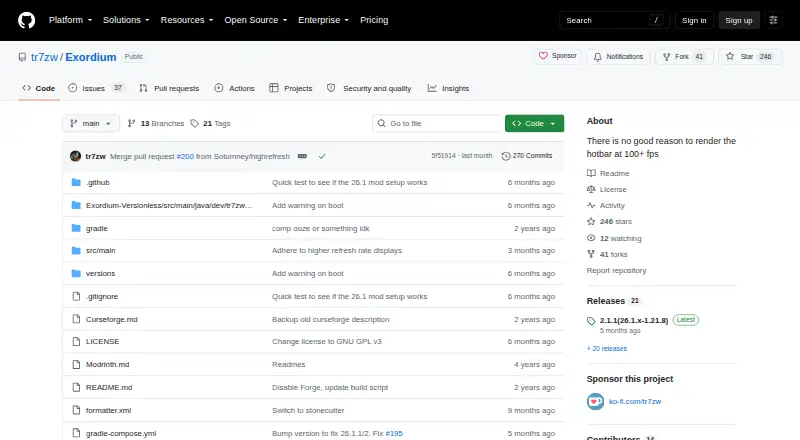View the 12 watching list
Screen dimensions: 800x440
(x=614, y=238)
